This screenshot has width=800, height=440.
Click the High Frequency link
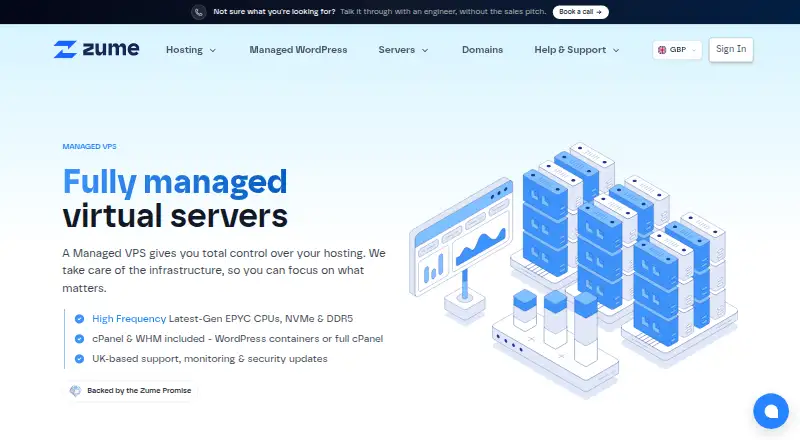point(129,319)
